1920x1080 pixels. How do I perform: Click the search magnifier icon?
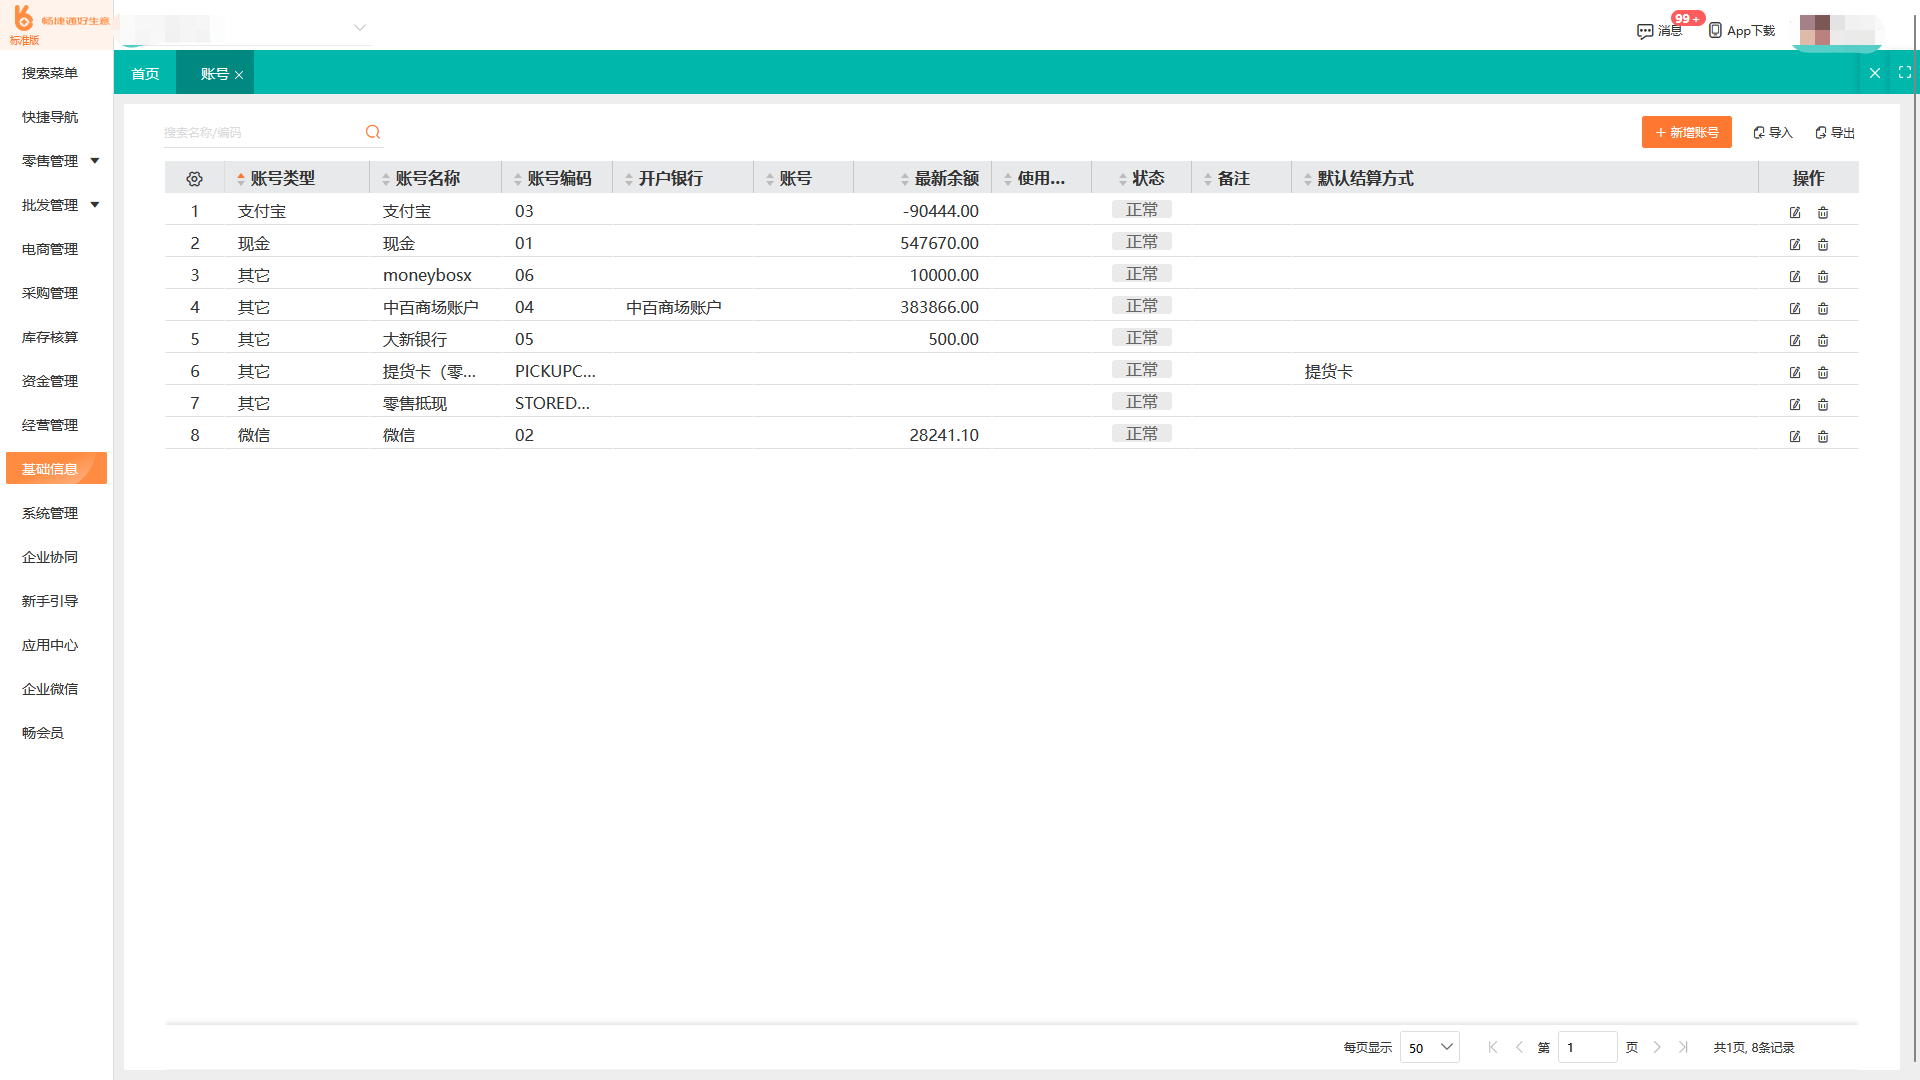coord(373,131)
